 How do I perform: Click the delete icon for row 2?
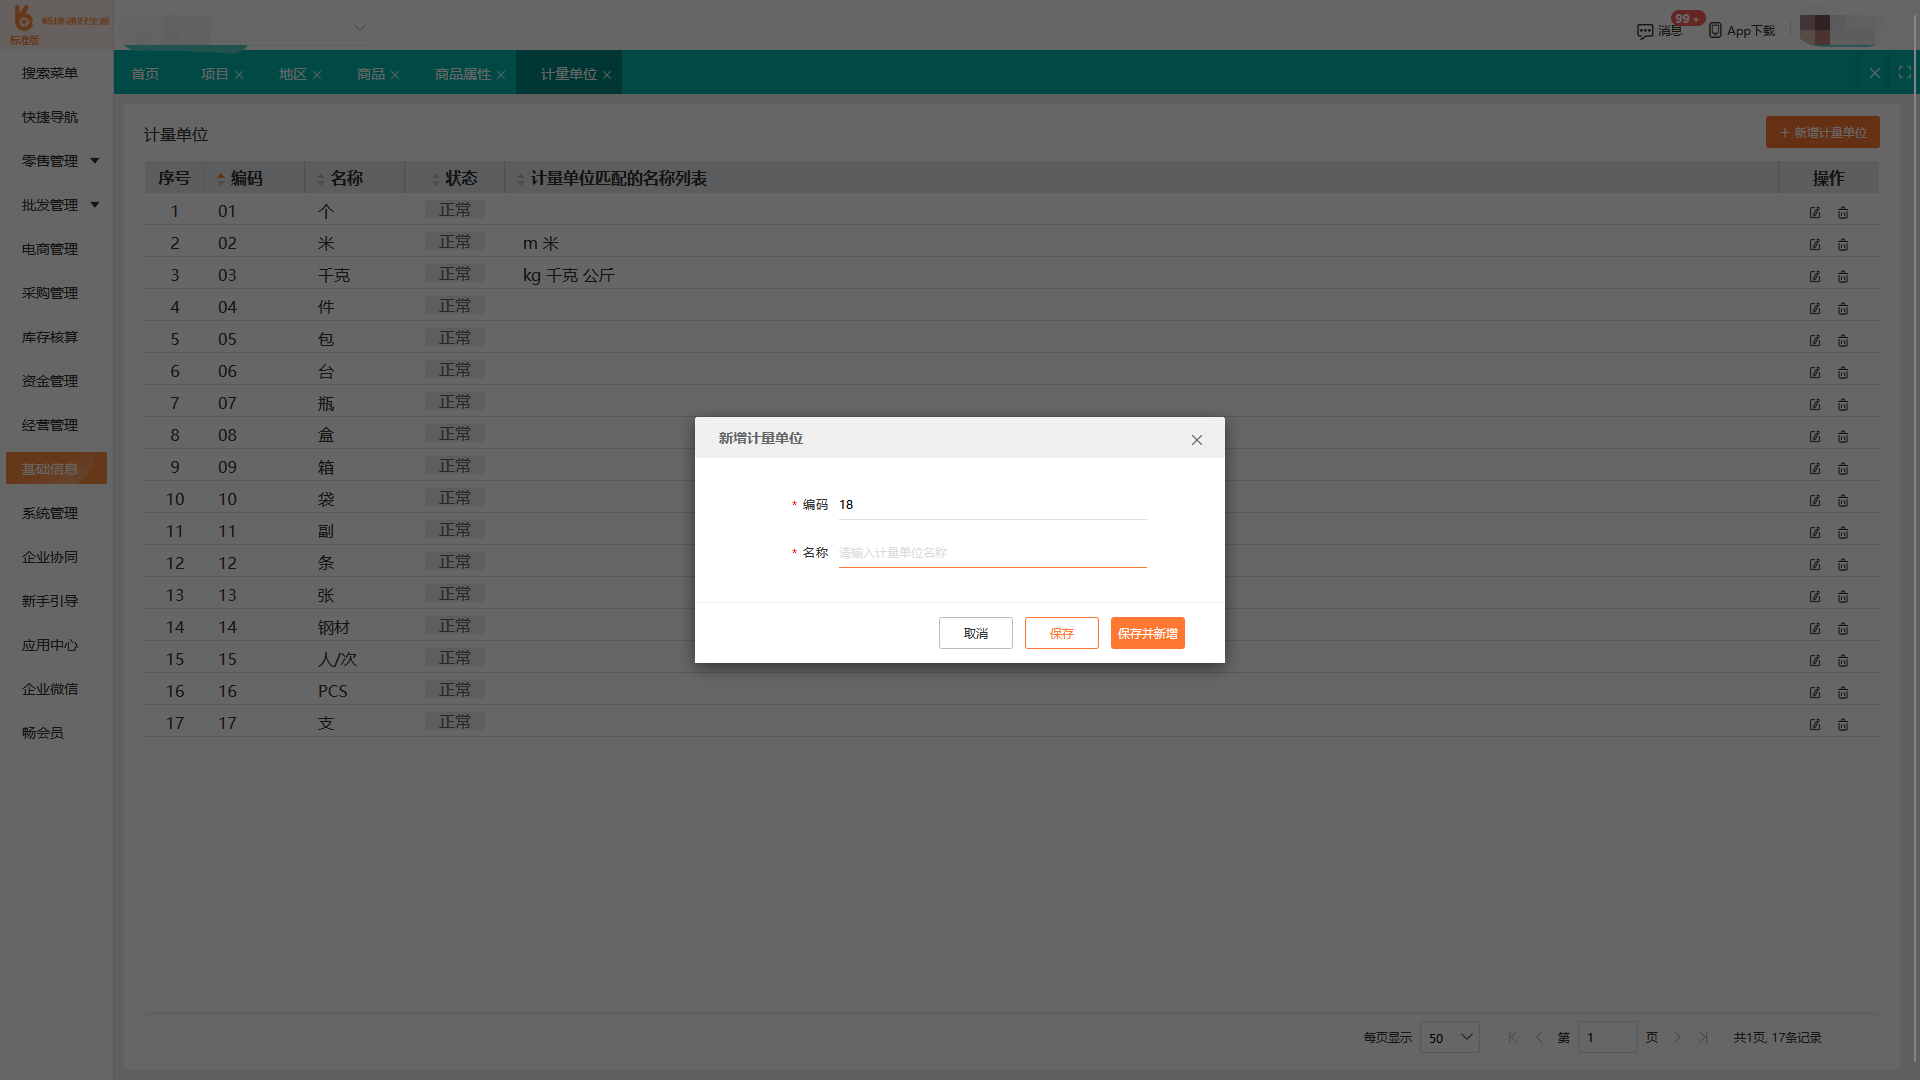[x=1844, y=244]
